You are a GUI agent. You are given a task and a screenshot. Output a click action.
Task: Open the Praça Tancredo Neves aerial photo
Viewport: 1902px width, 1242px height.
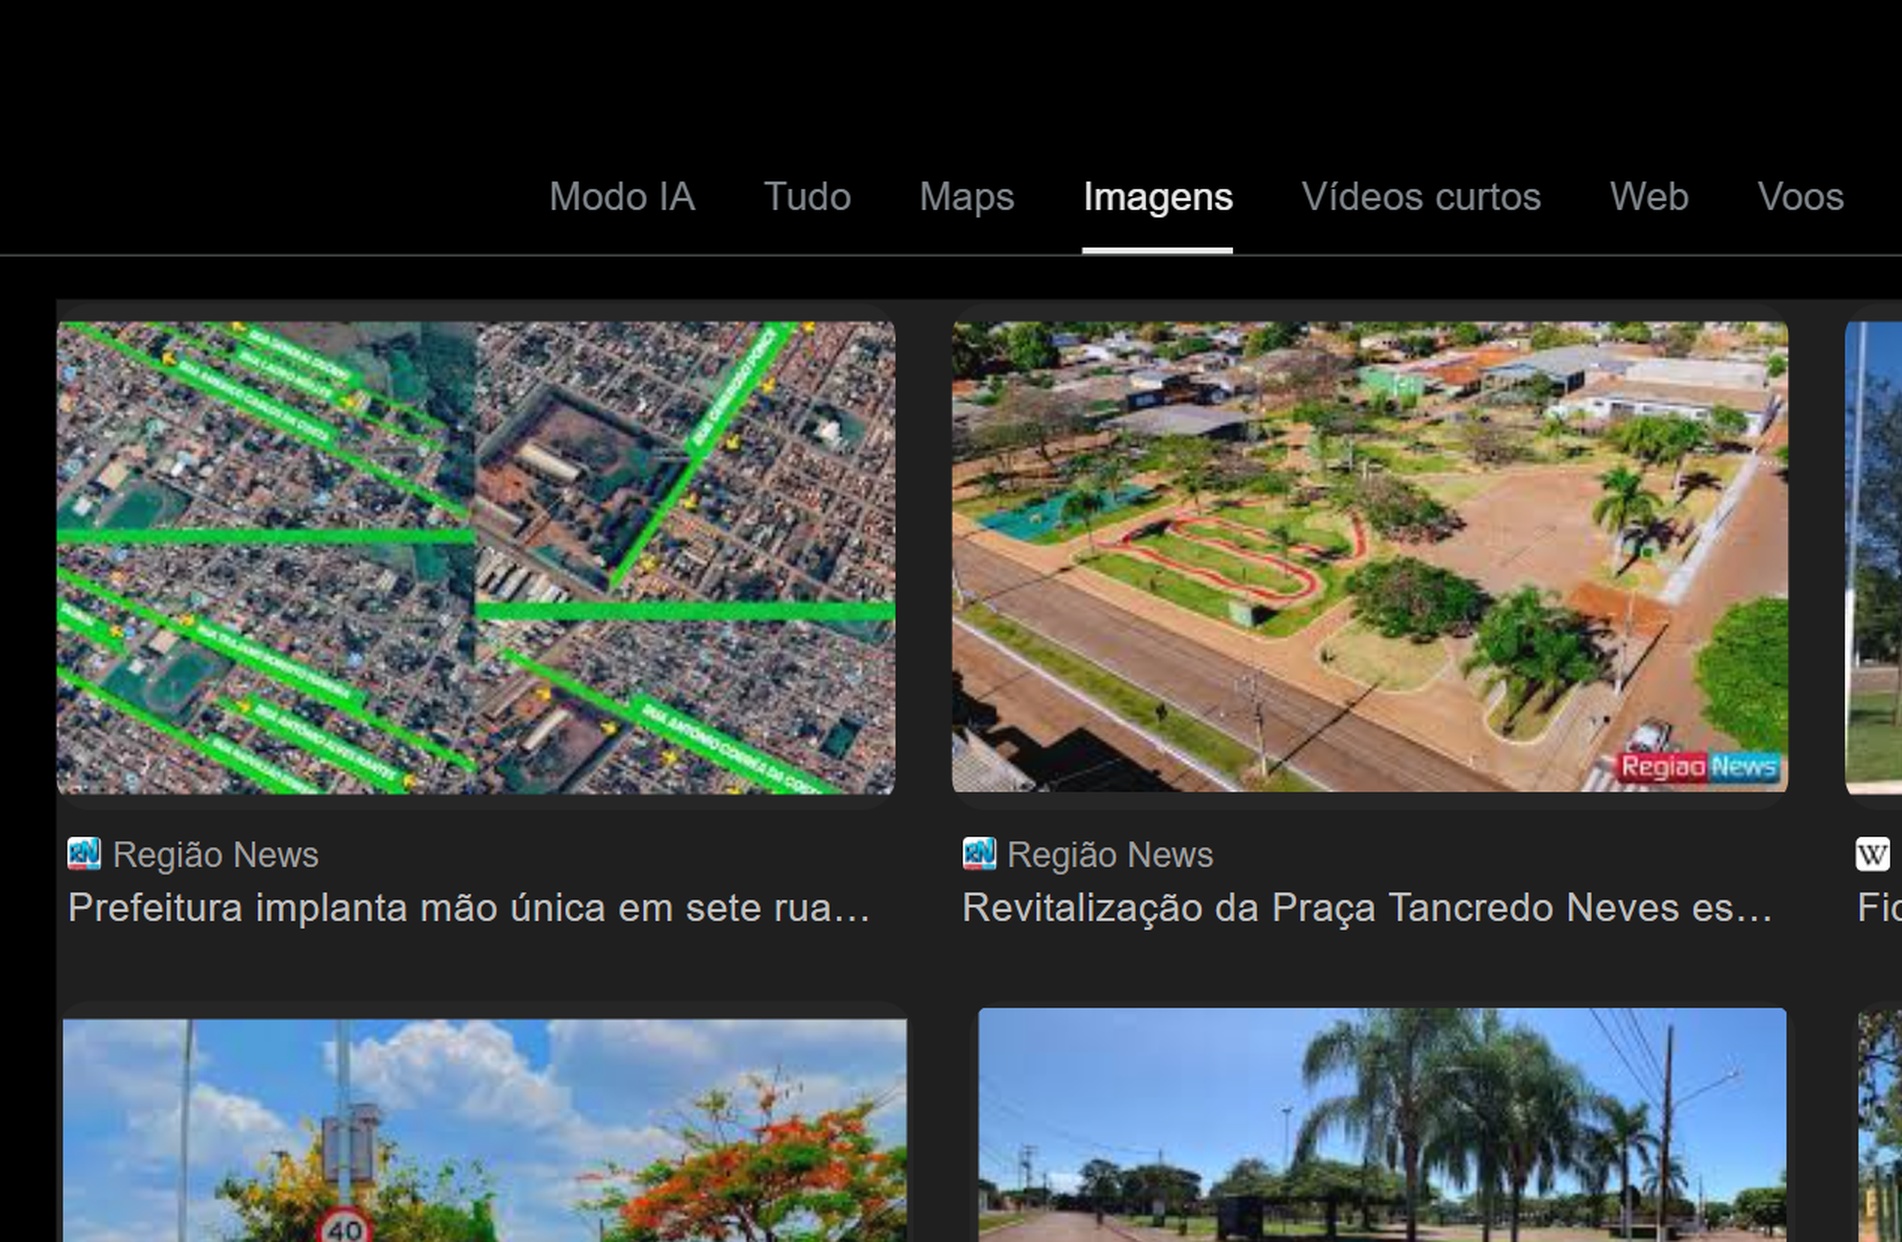click(1369, 557)
